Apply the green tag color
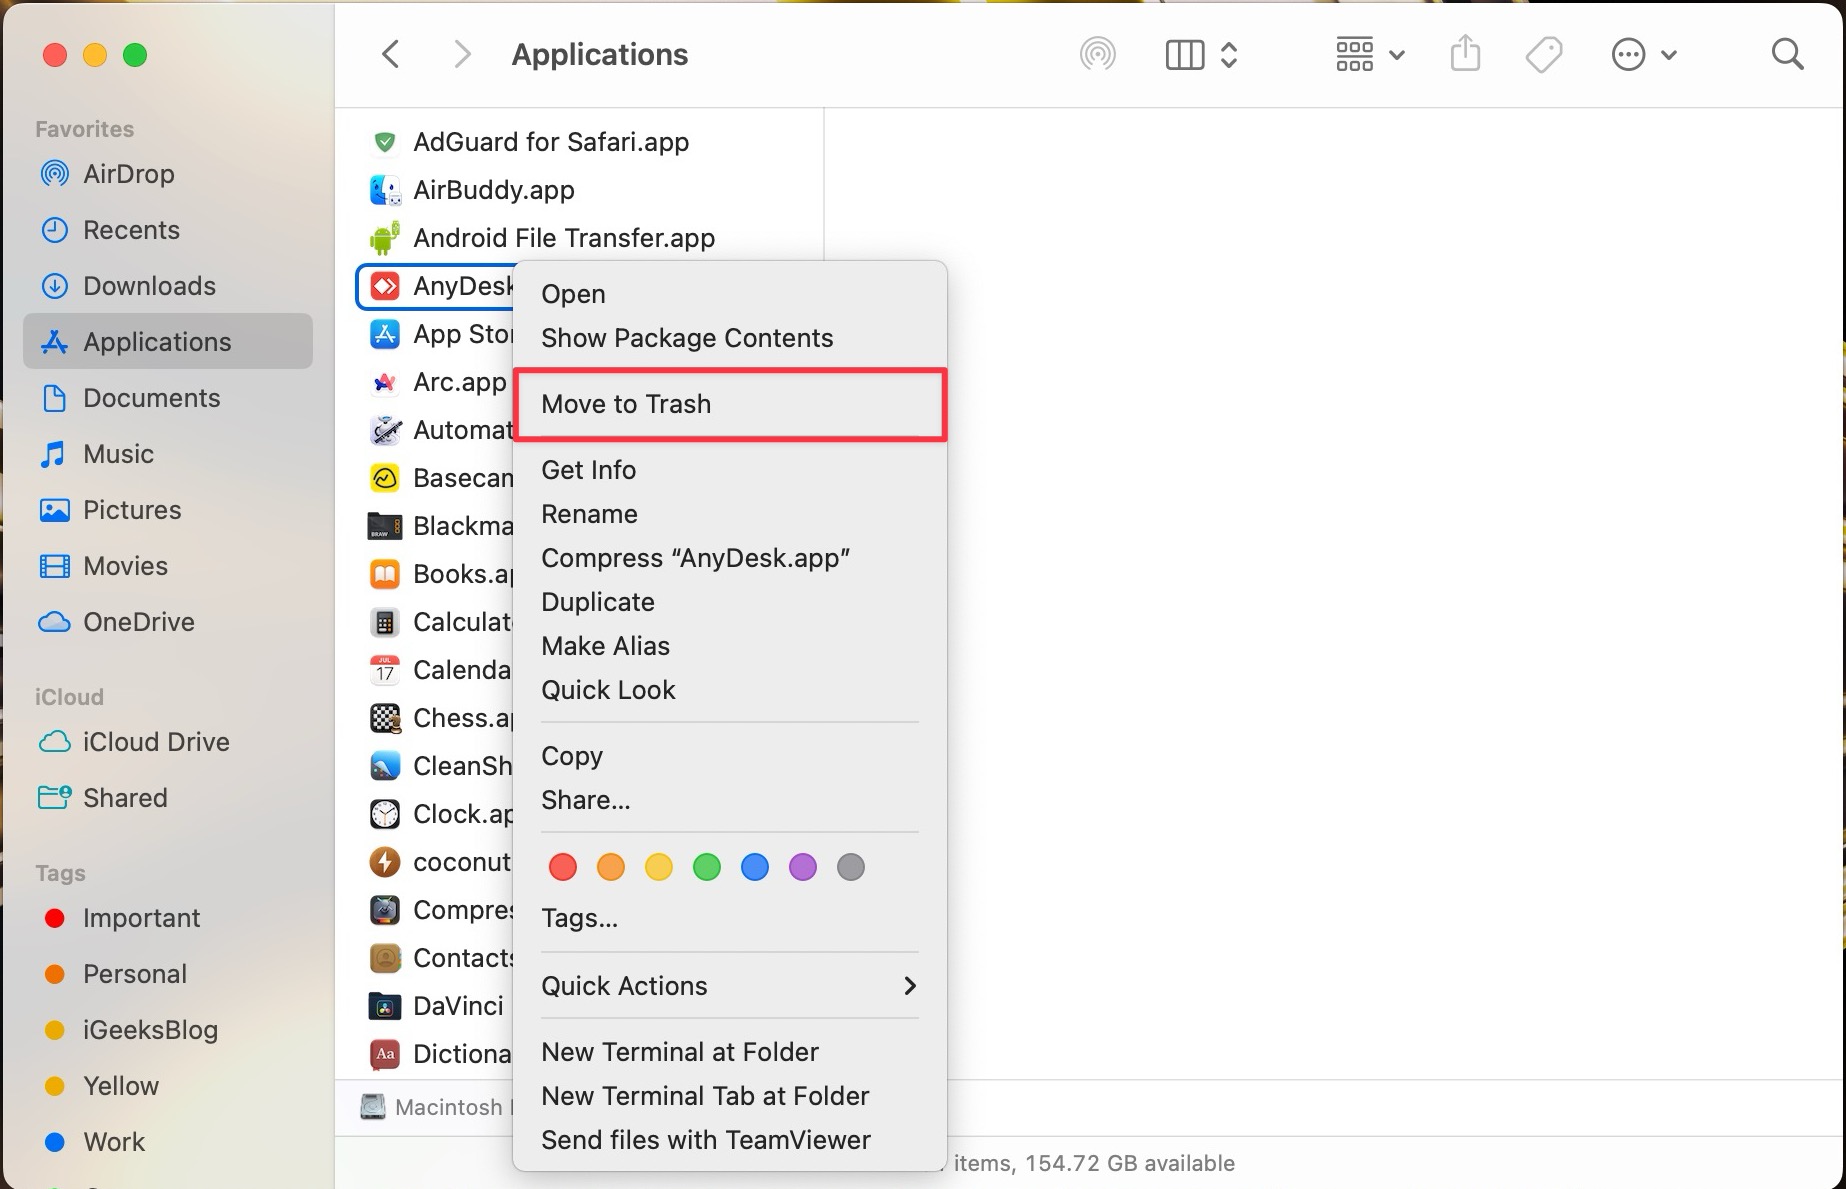1846x1189 pixels. 707,867
